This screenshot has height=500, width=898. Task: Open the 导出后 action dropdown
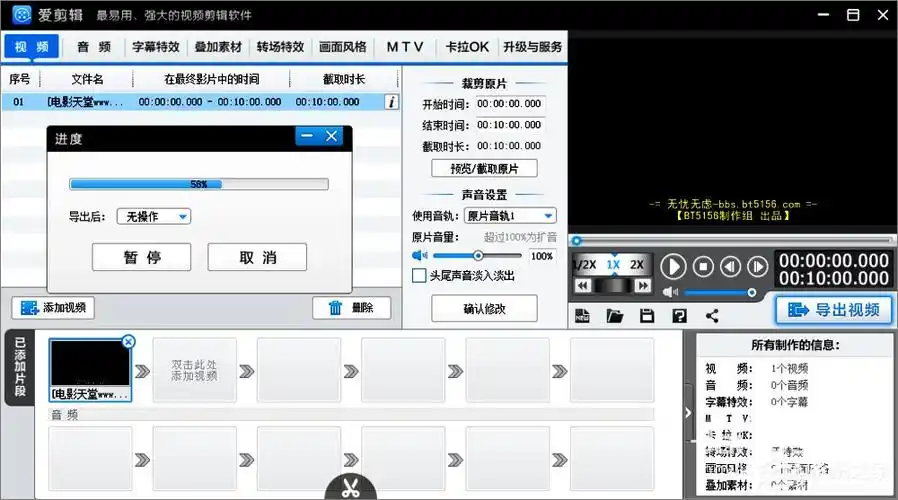tap(153, 216)
